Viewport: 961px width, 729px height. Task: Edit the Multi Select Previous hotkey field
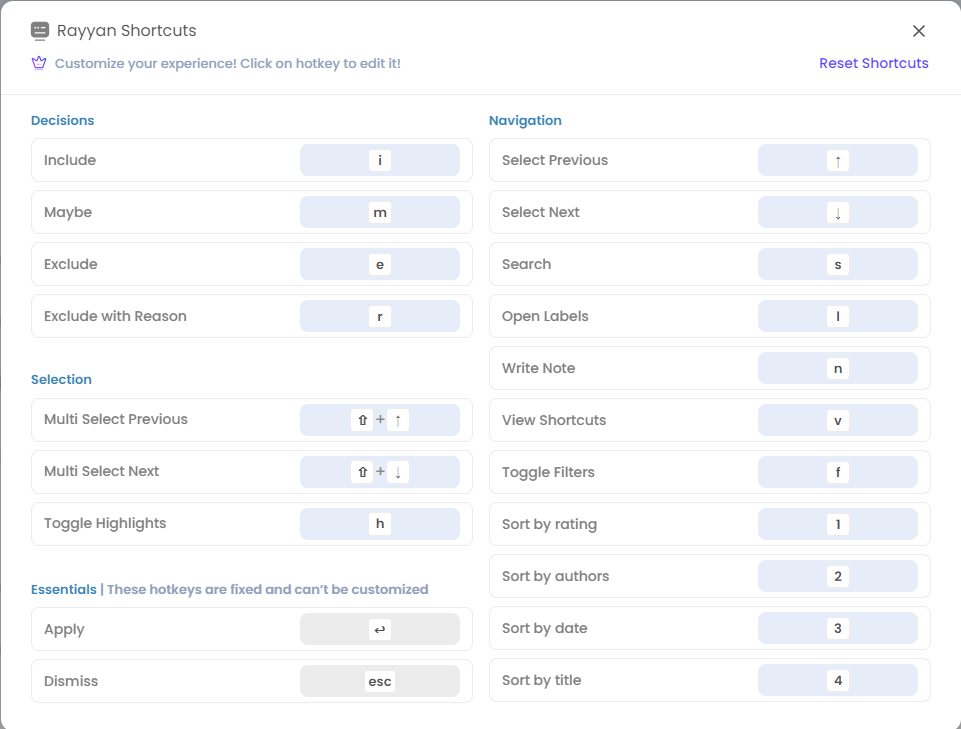pos(380,420)
